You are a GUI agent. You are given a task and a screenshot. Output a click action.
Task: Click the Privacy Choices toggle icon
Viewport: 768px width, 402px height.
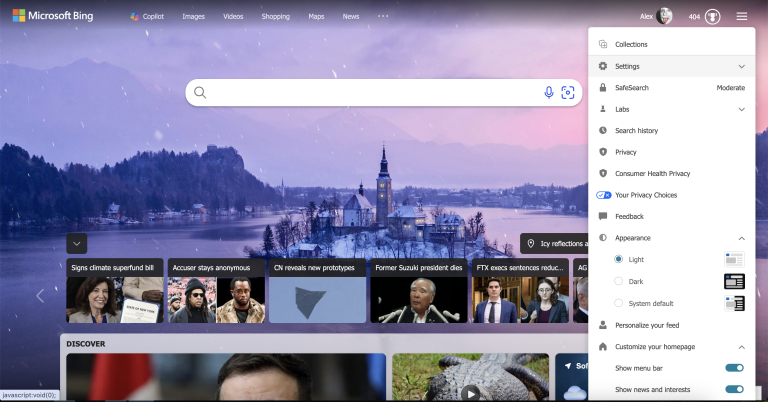(603, 195)
